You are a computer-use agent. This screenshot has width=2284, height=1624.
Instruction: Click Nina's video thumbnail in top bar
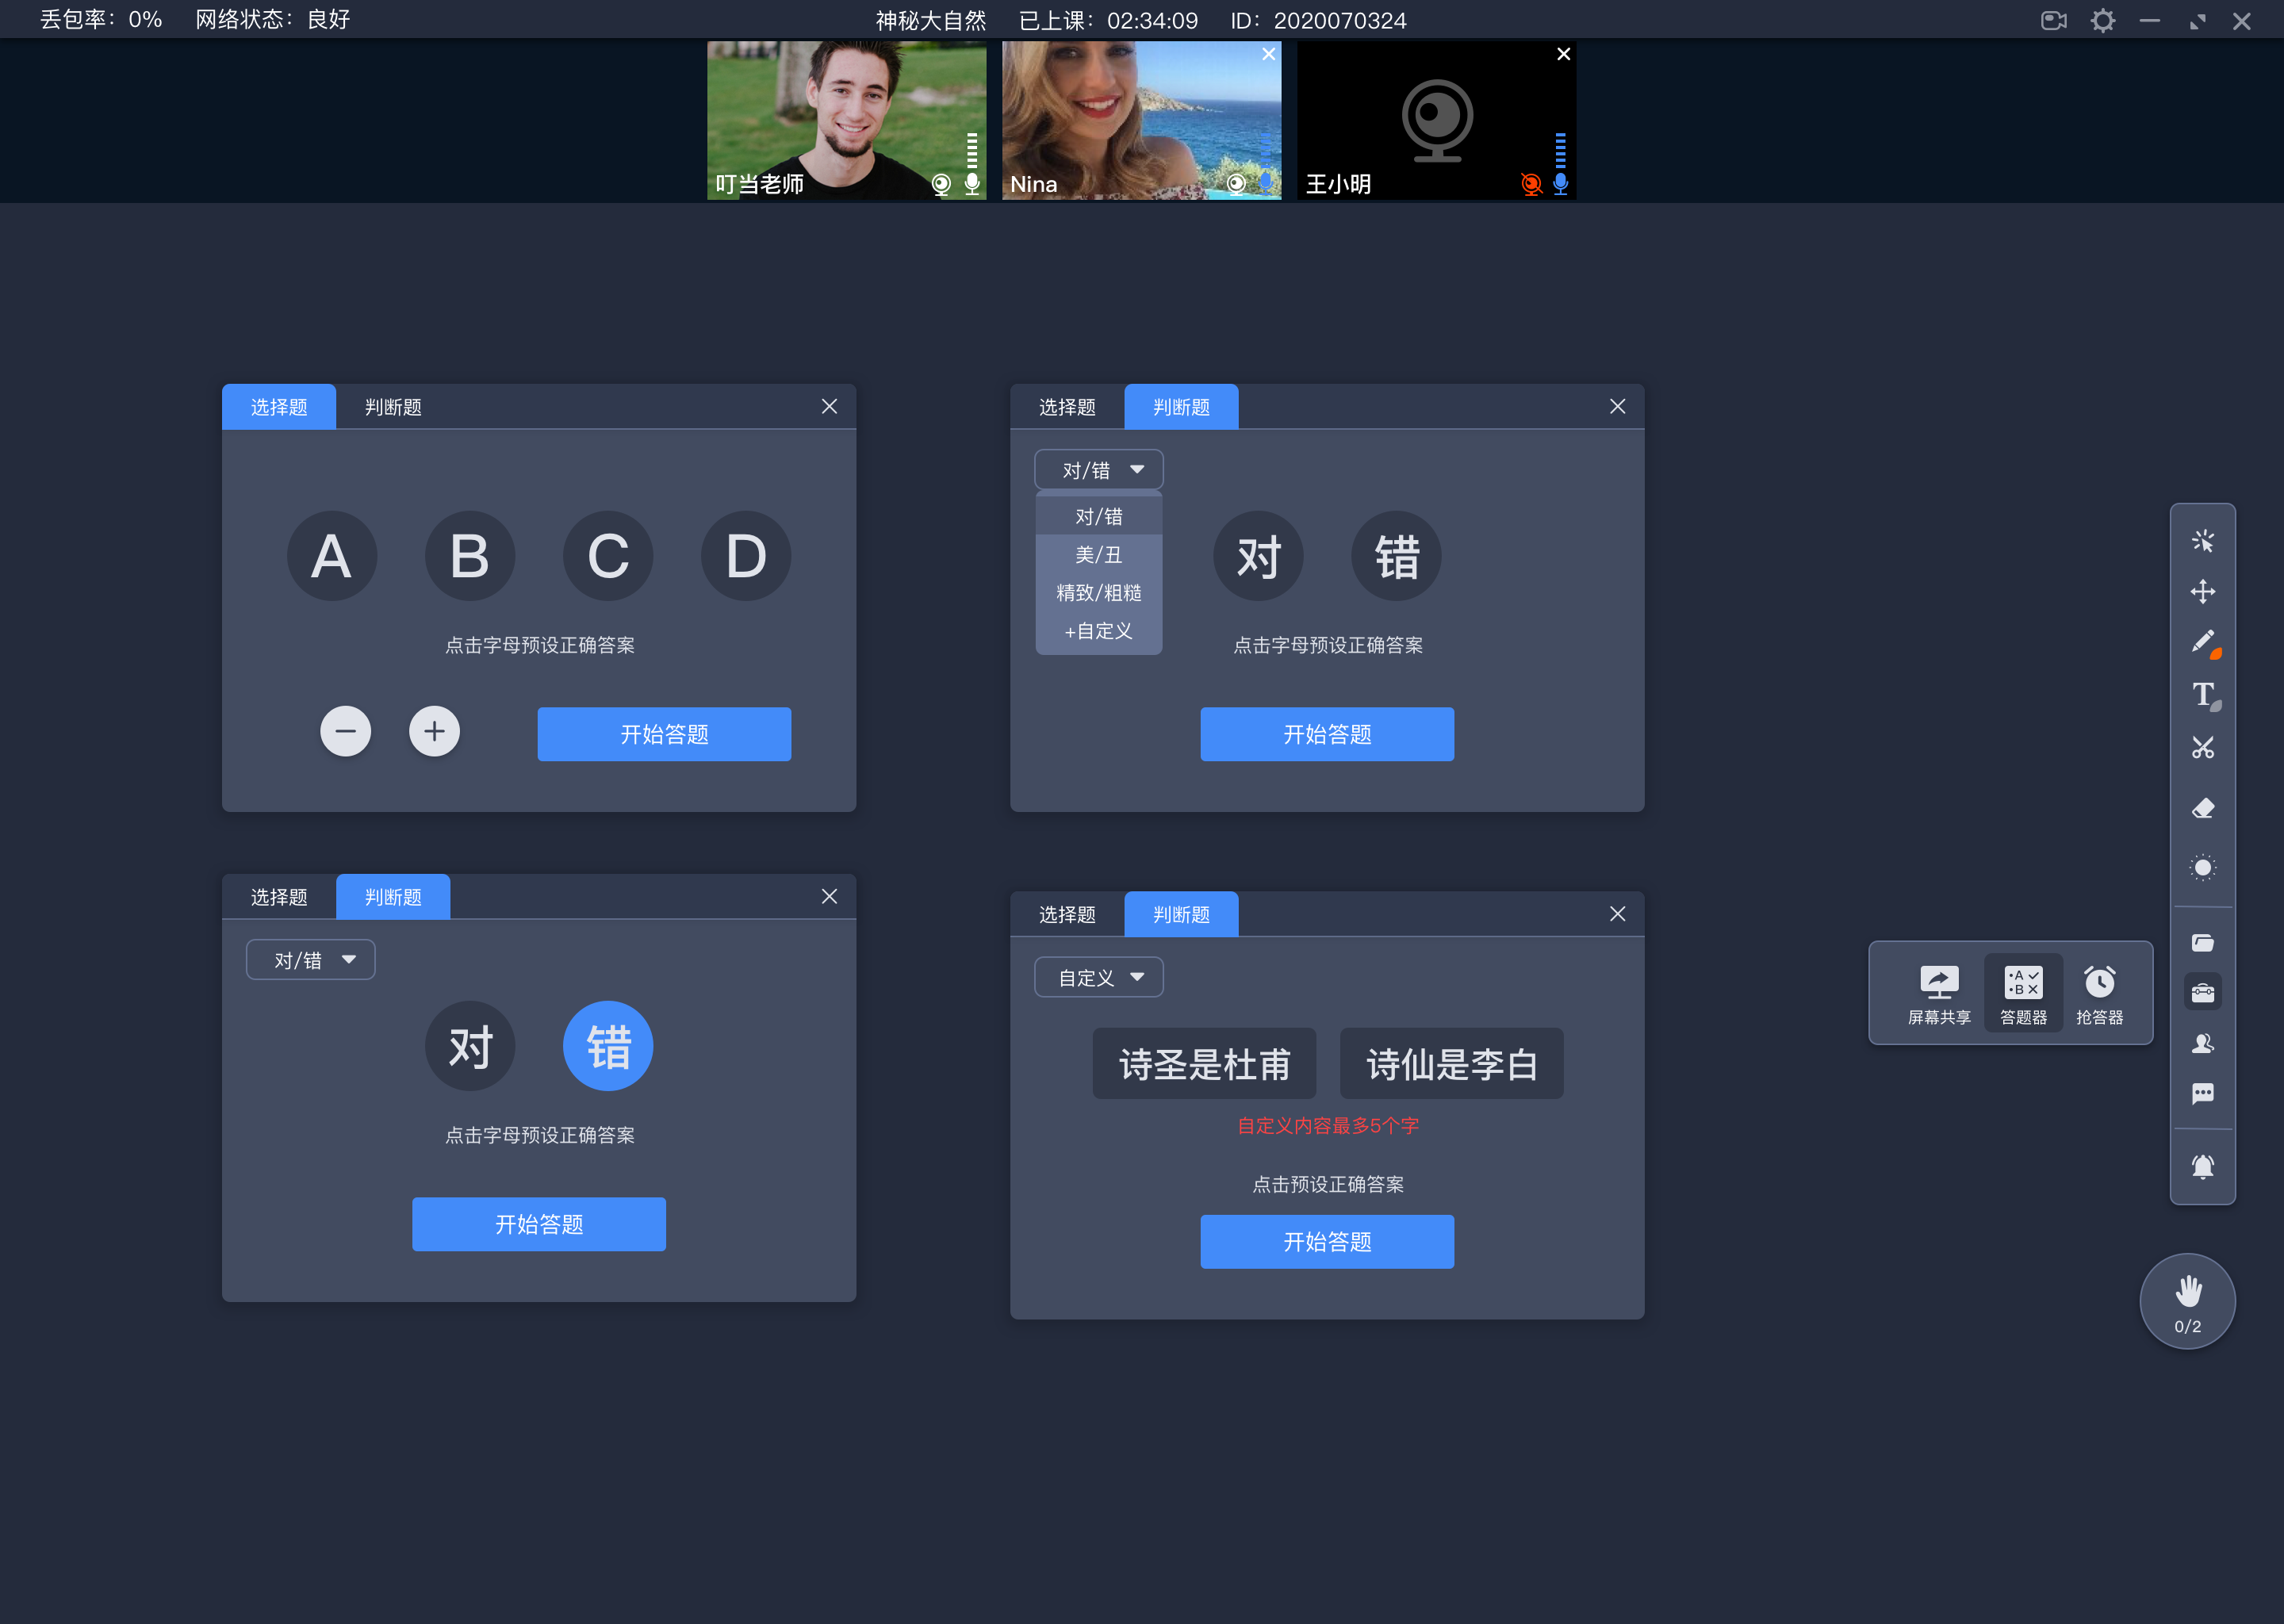pos(1140,118)
